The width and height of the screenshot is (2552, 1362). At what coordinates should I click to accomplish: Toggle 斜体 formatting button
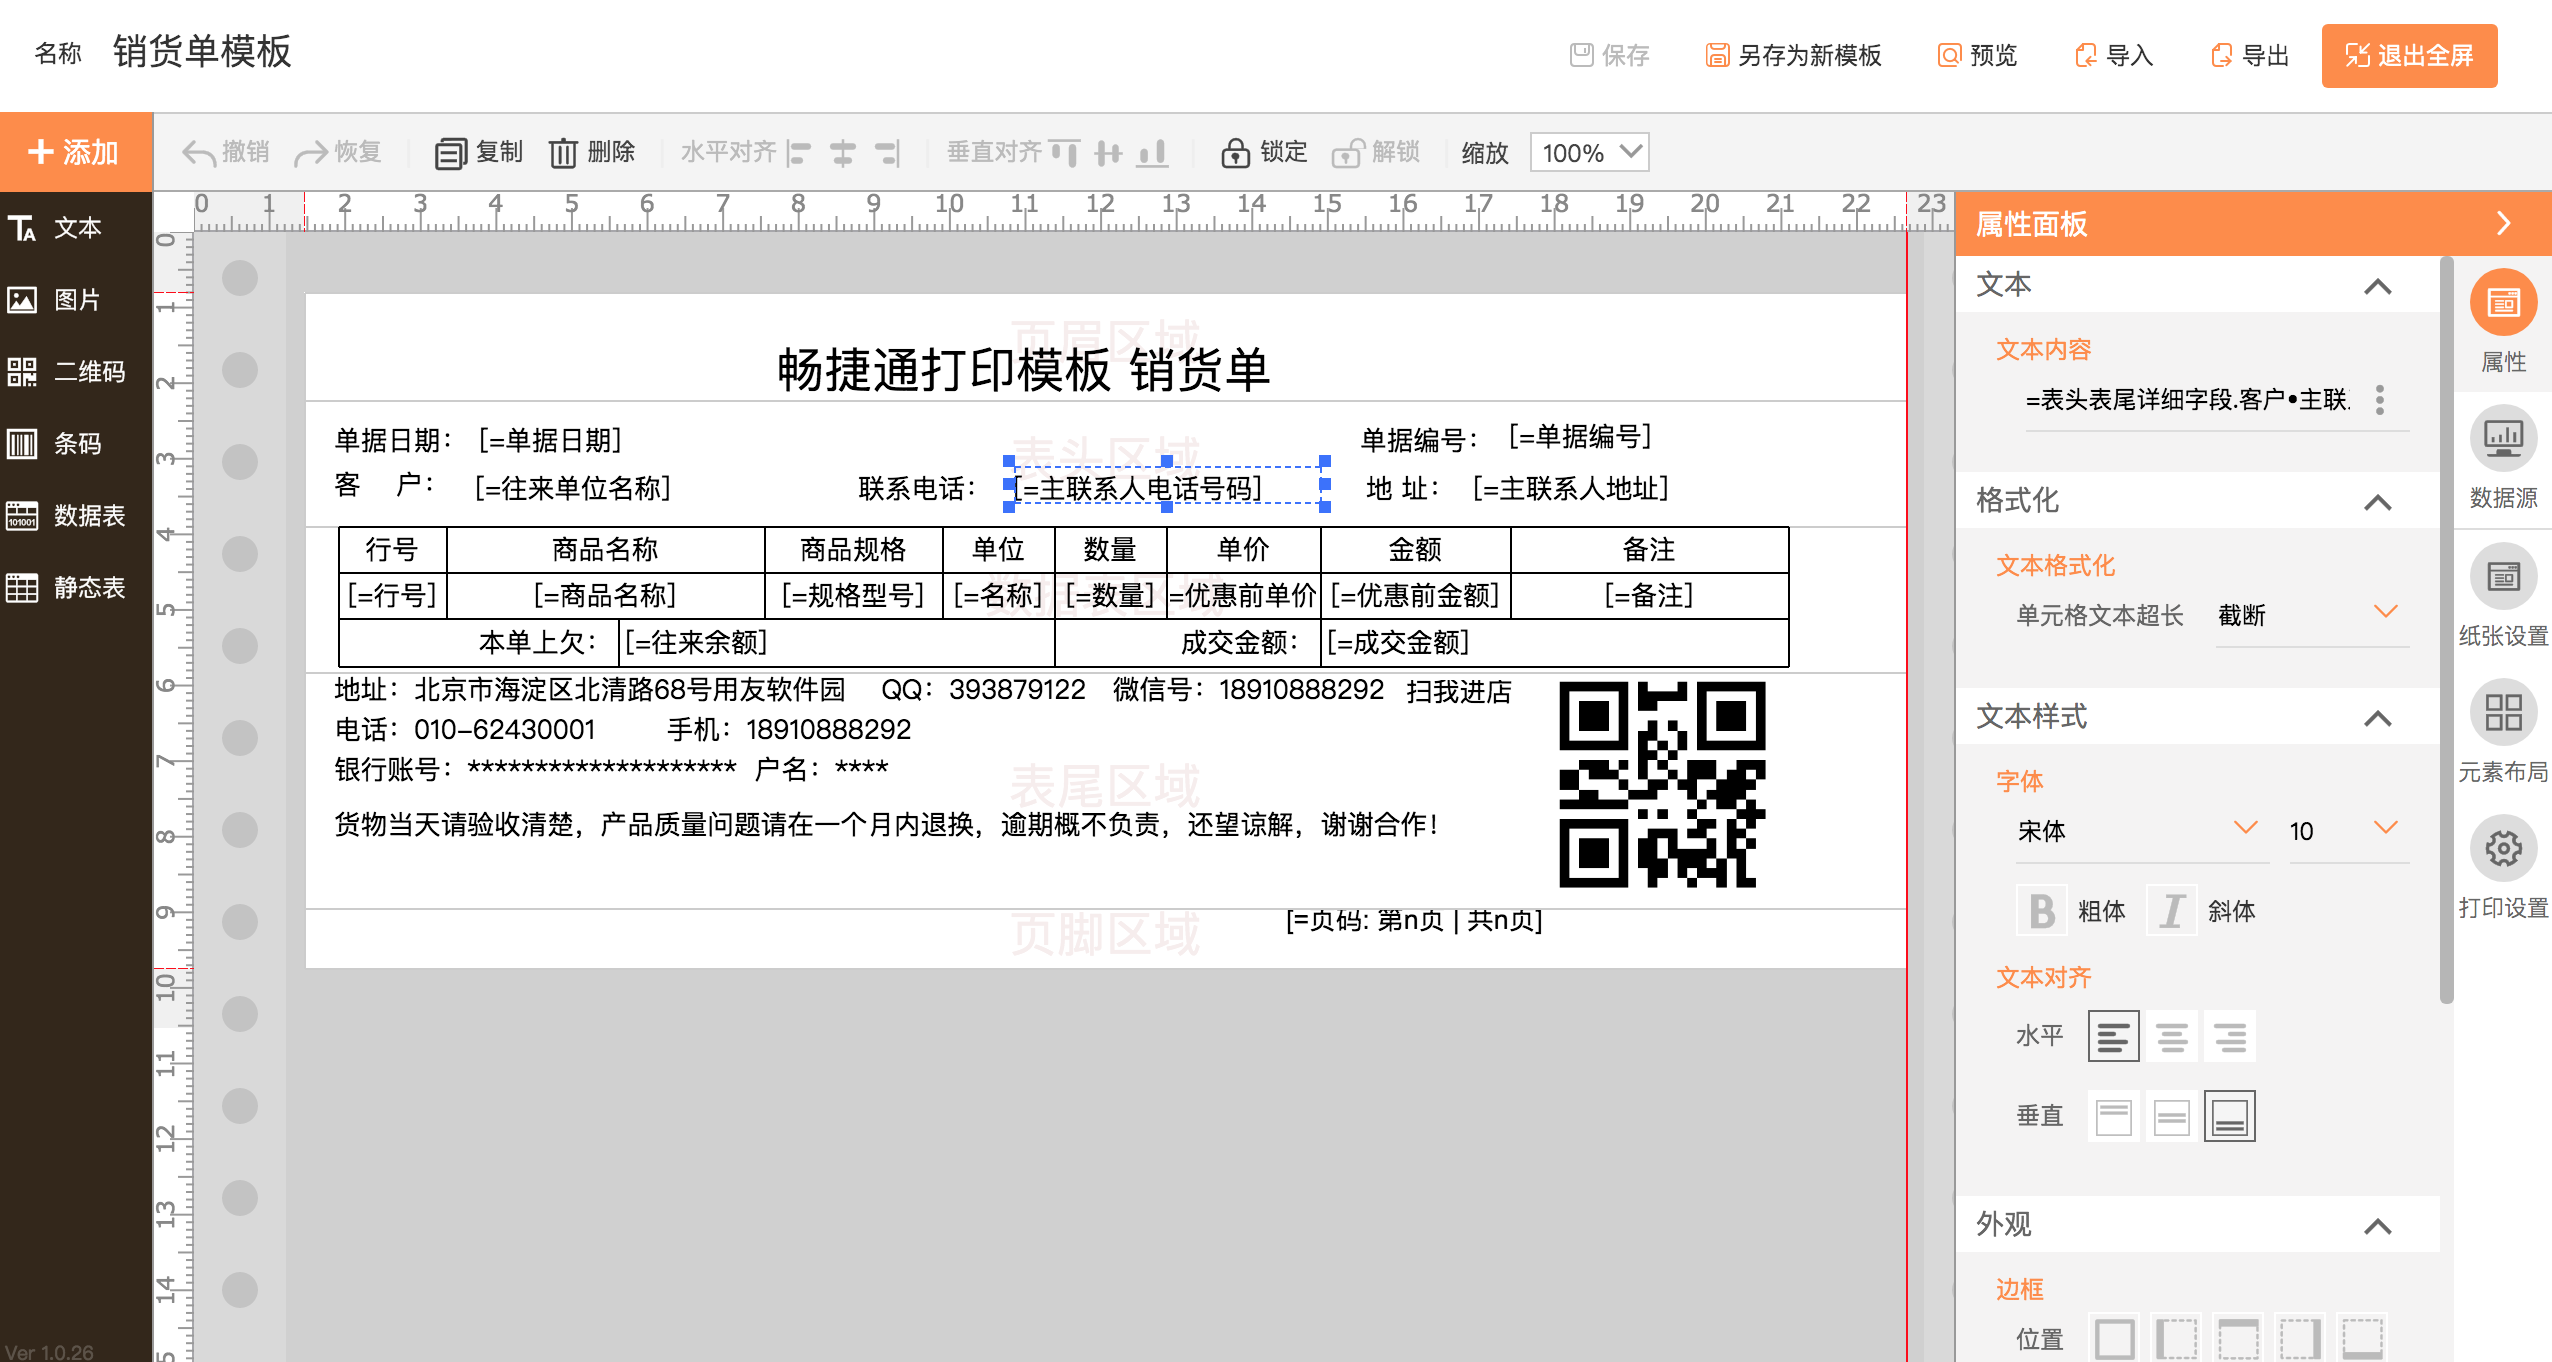pos(2169,911)
